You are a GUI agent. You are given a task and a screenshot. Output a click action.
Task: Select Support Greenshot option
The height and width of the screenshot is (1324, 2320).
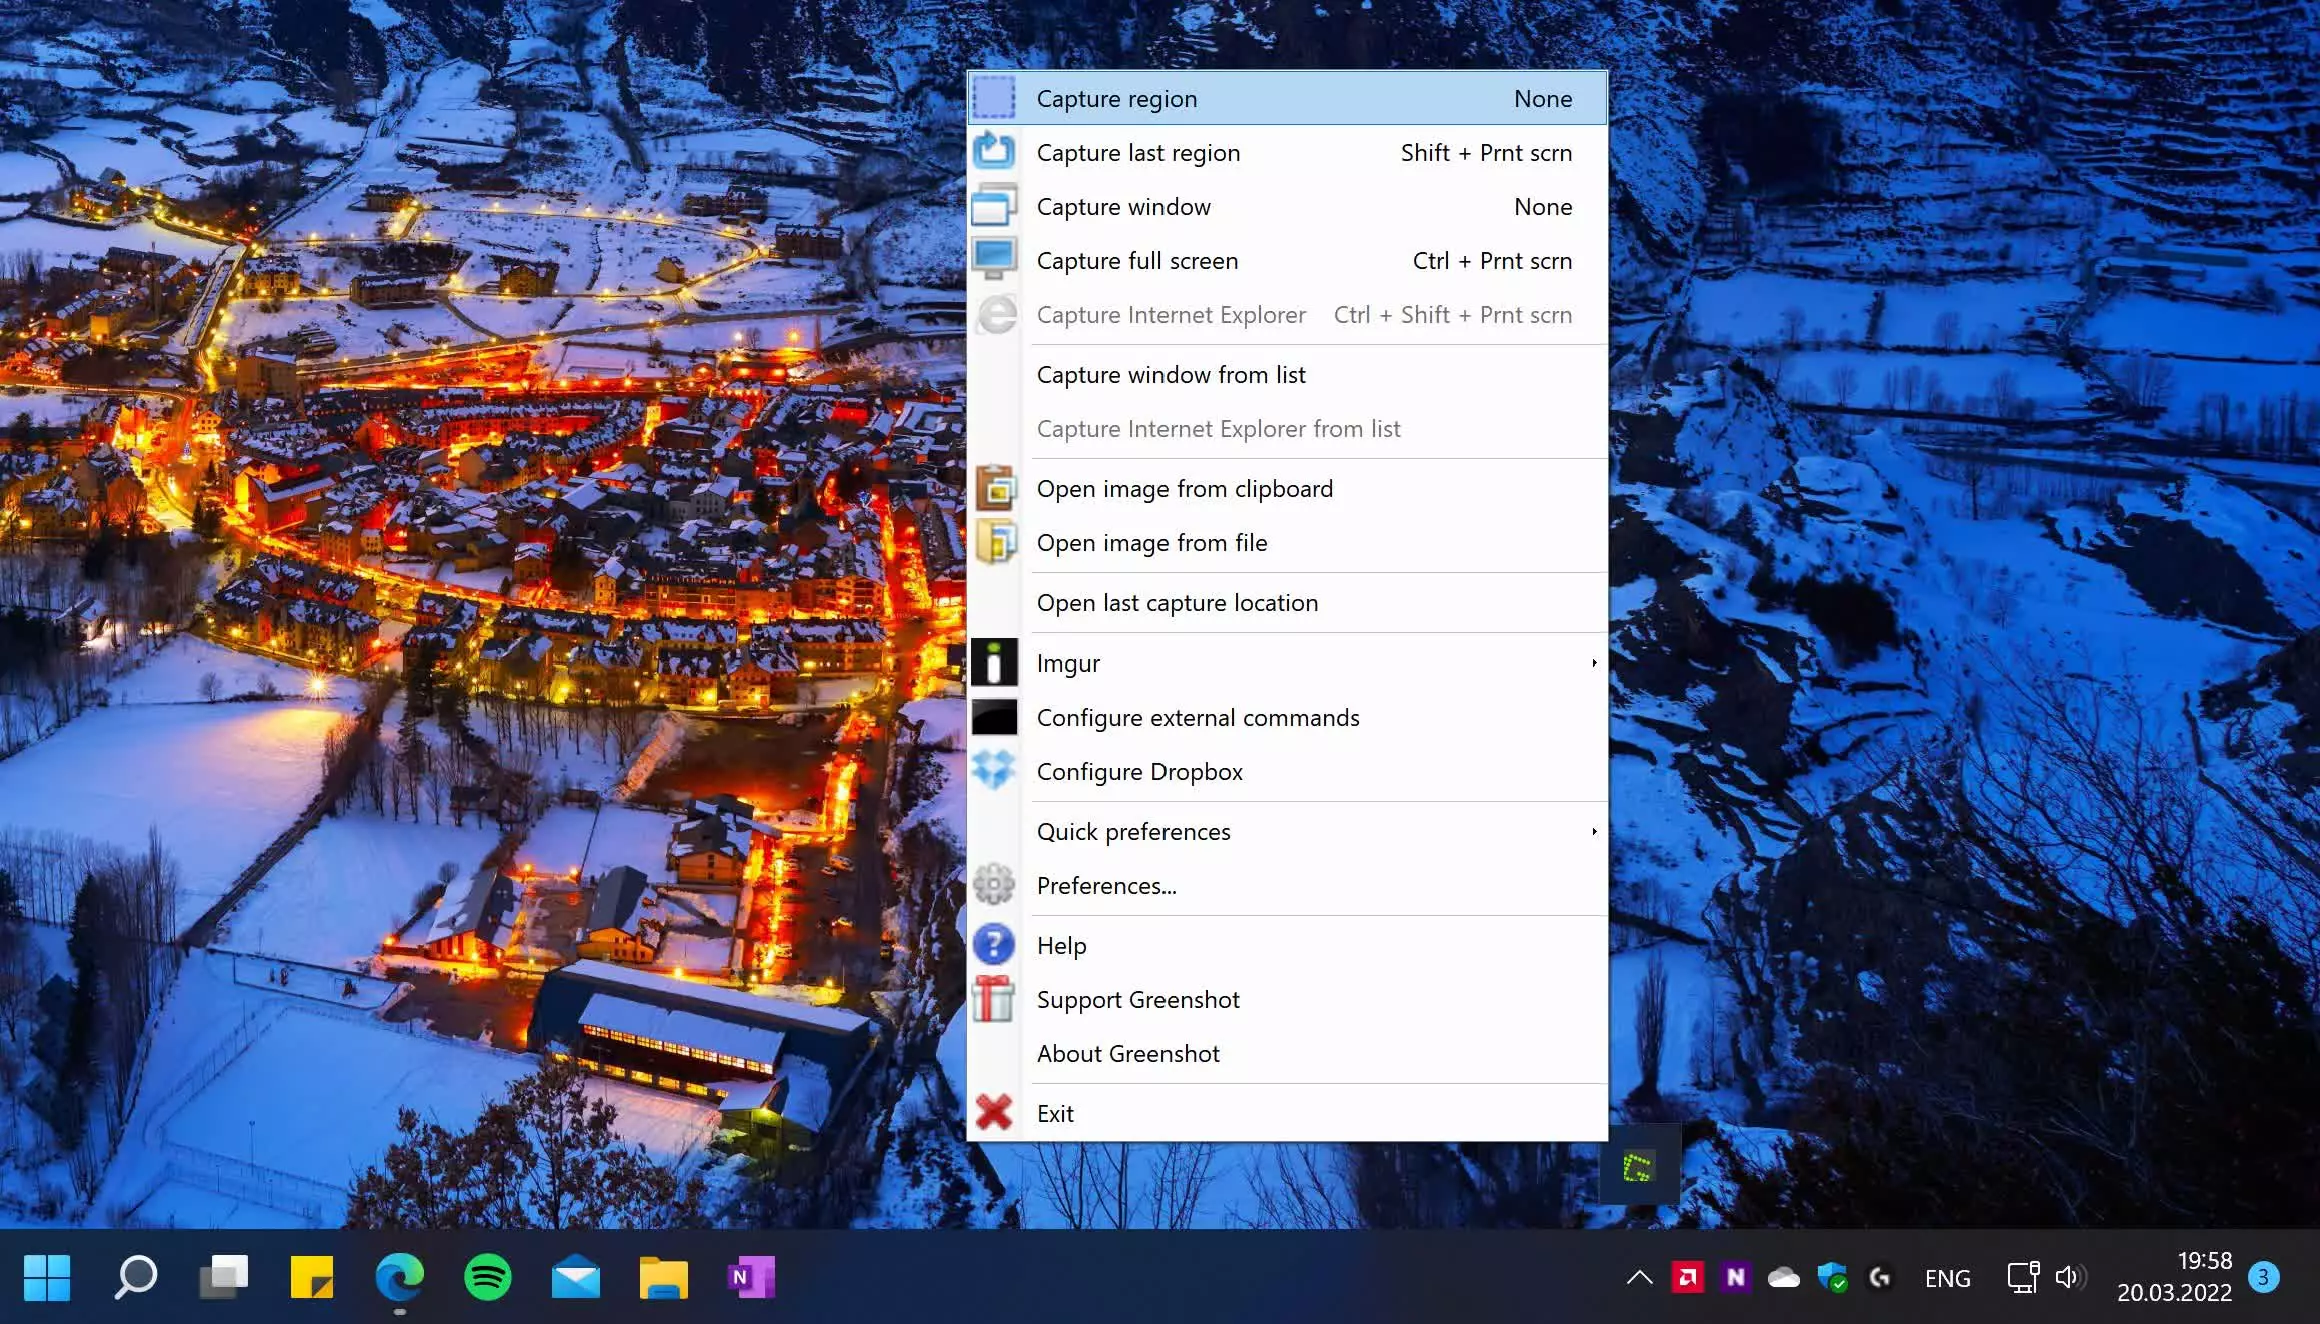(1138, 999)
